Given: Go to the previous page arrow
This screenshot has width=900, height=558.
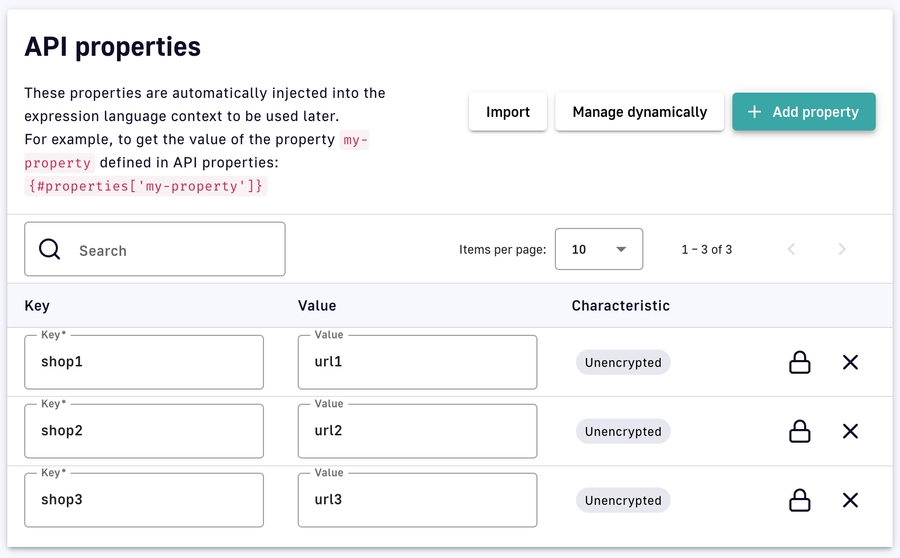Looking at the screenshot, I should coord(791,249).
